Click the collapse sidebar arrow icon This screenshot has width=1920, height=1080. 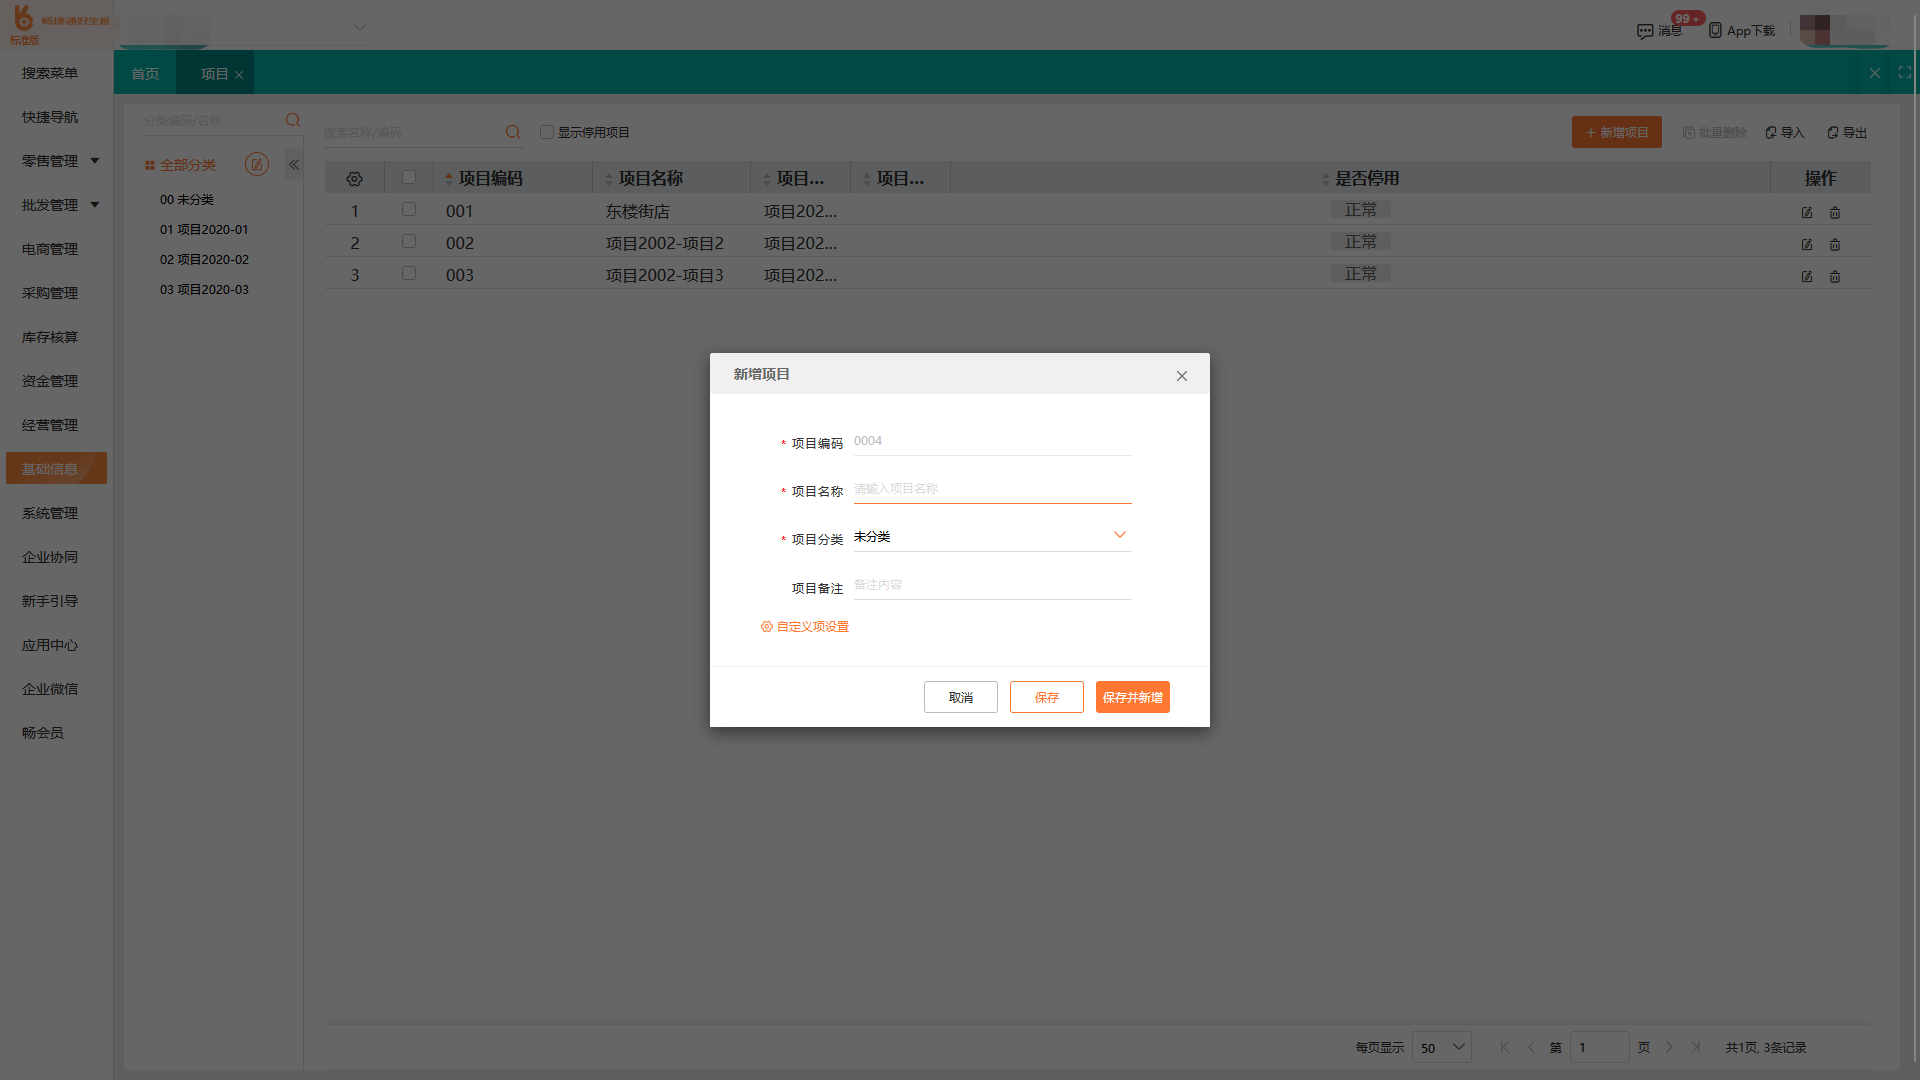[x=294, y=165]
